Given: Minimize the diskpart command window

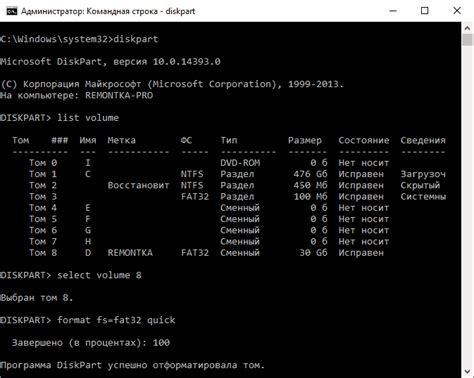Looking at the screenshot, I should [x=393, y=11].
